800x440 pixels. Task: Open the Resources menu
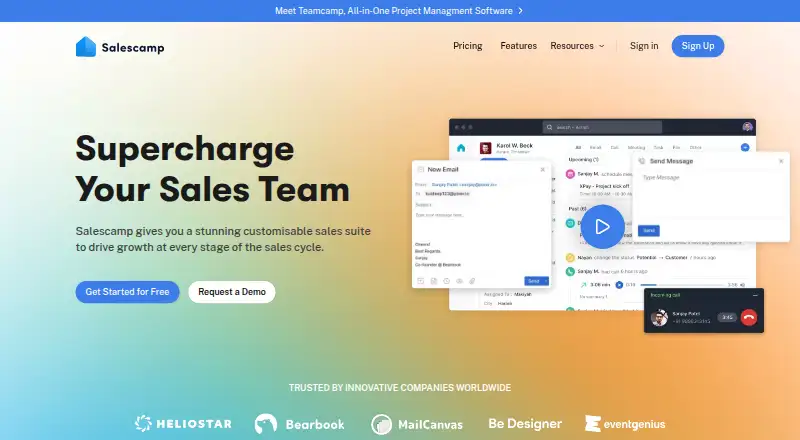click(577, 46)
